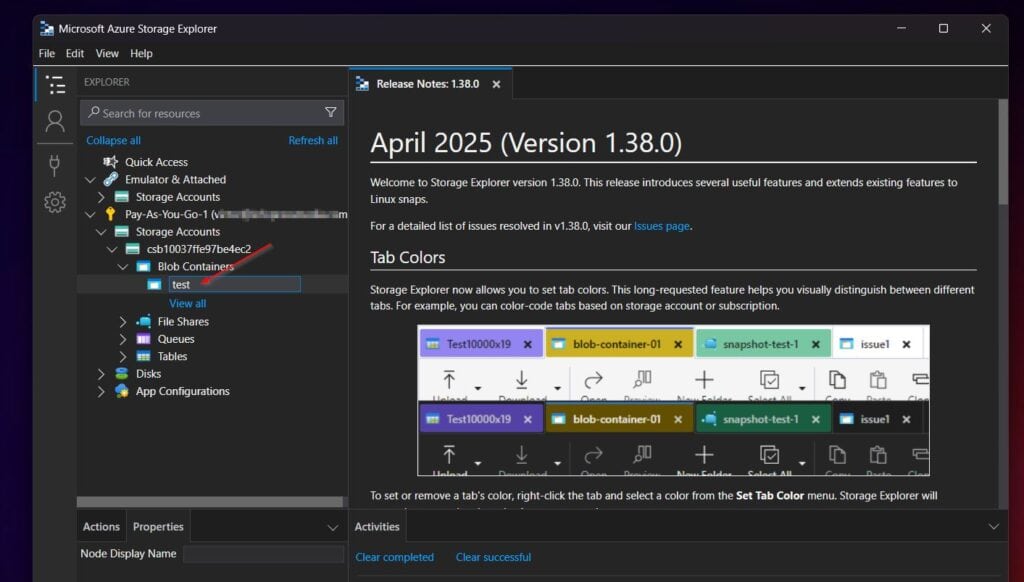1024x582 pixels.
Task: Click the Blob Containers icon
Action: (143, 267)
